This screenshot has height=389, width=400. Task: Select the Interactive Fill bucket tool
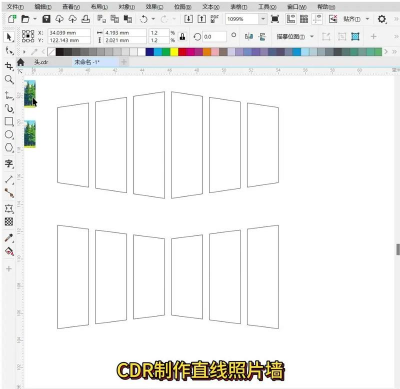coord(9,251)
